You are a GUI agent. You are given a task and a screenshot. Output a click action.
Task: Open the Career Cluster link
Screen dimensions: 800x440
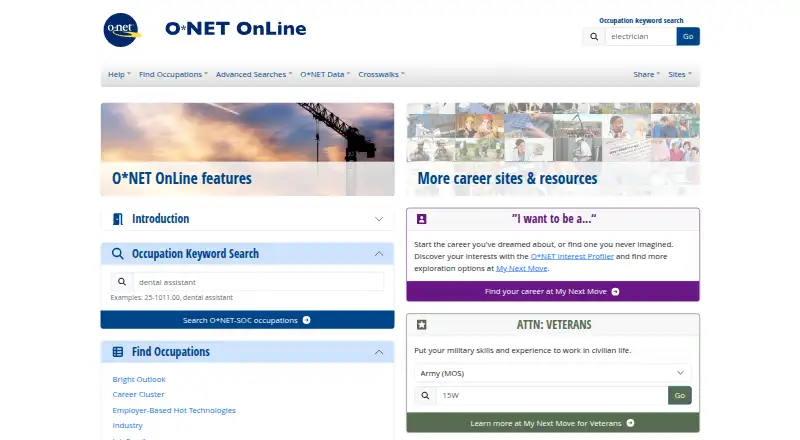pos(138,395)
